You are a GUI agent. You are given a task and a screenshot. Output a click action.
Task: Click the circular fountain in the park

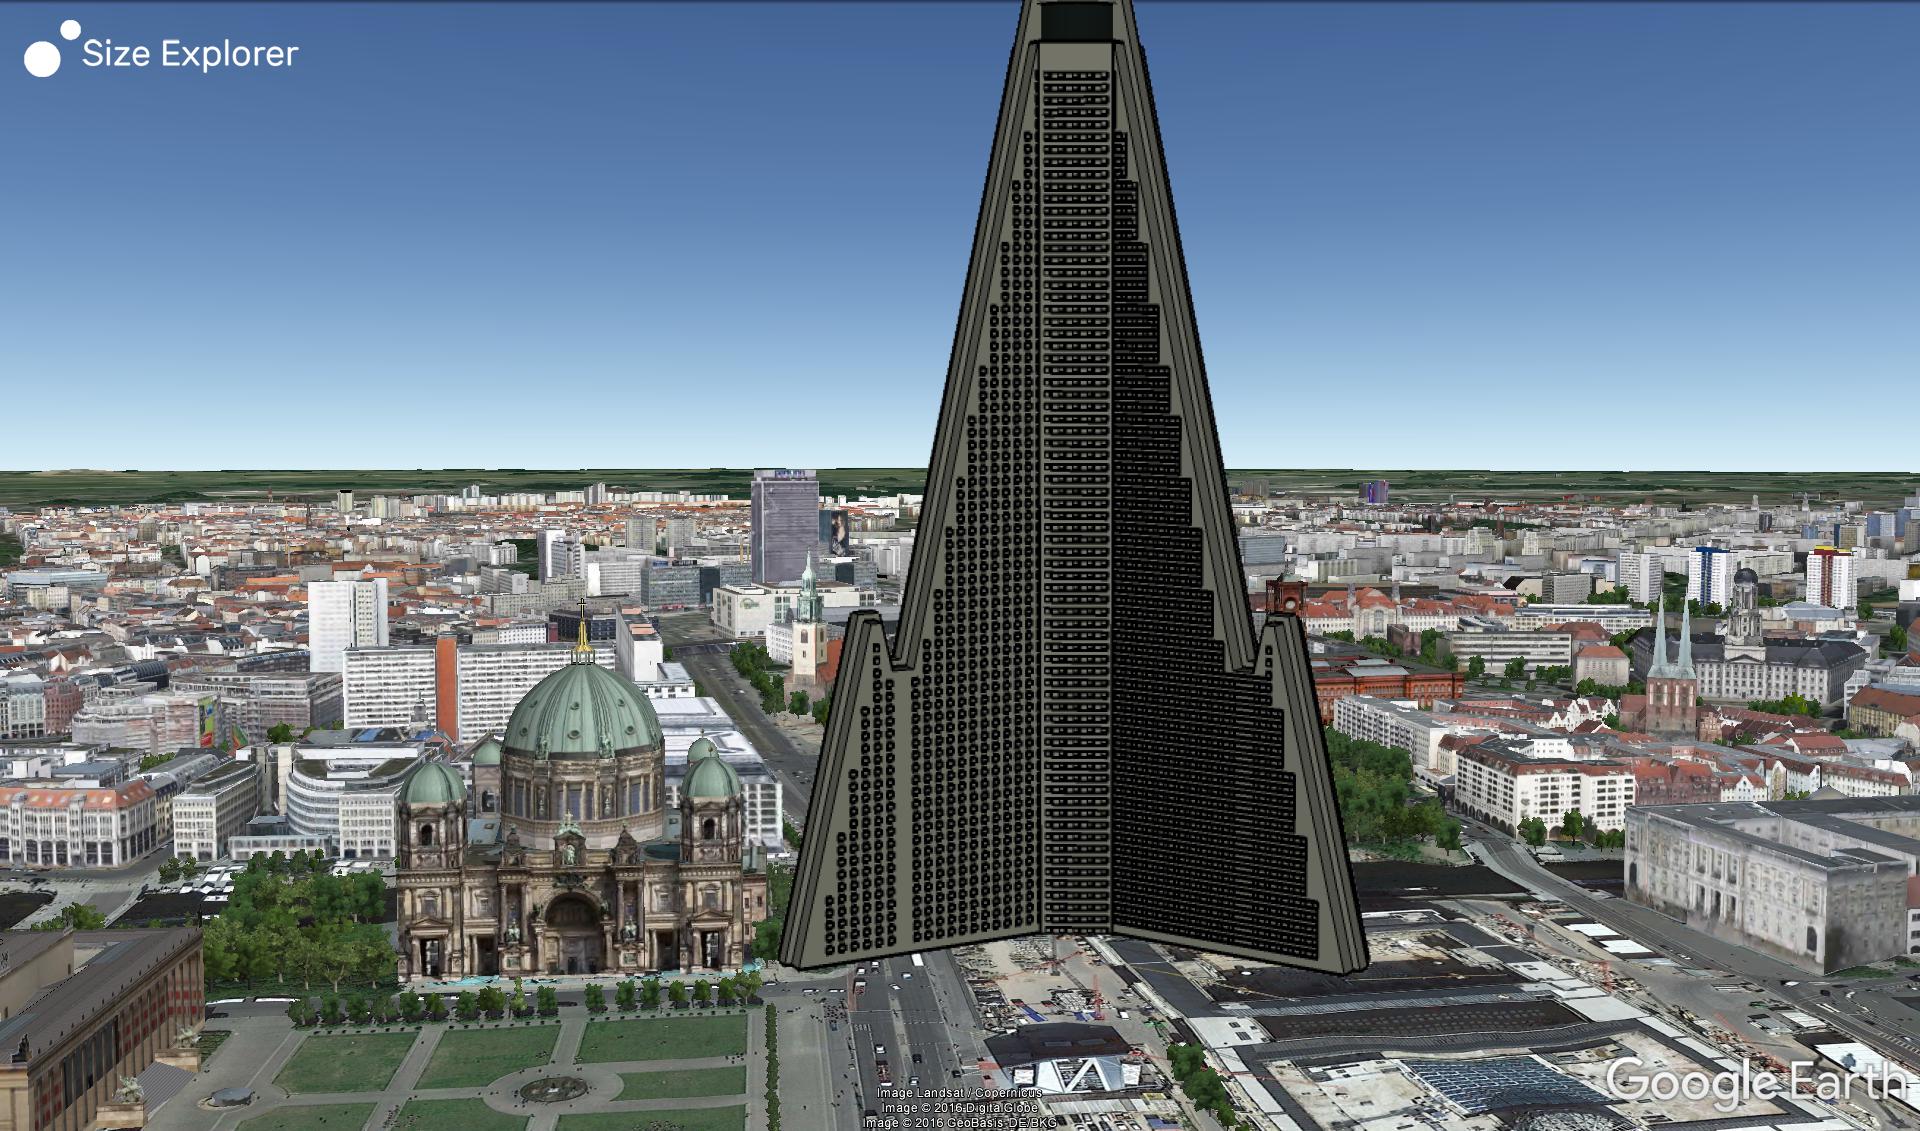click(554, 1088)
